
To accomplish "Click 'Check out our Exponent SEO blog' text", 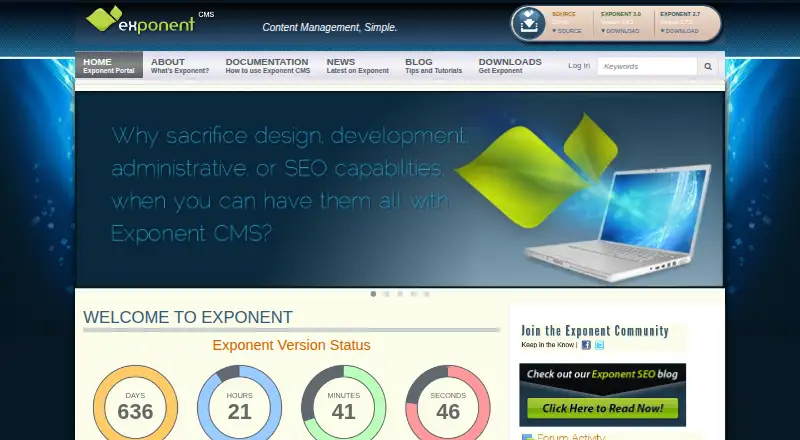I will 603,374.
